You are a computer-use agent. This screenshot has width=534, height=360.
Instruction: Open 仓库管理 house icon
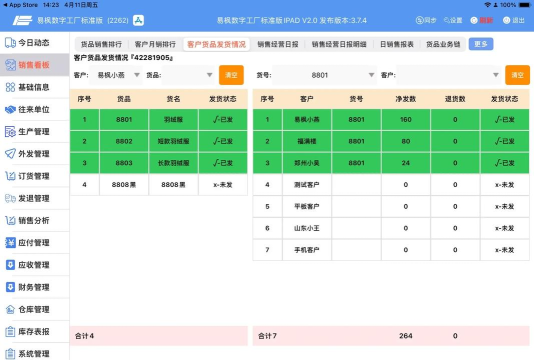[x=10, y=309]
